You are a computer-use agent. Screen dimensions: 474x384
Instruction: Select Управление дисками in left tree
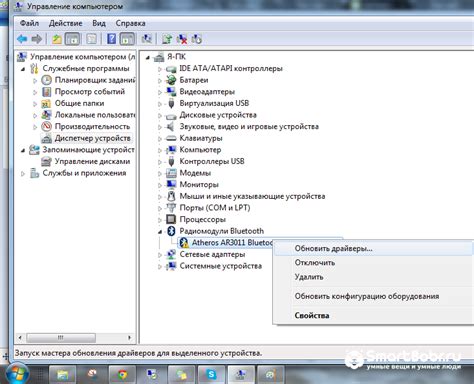coord(92,161)
